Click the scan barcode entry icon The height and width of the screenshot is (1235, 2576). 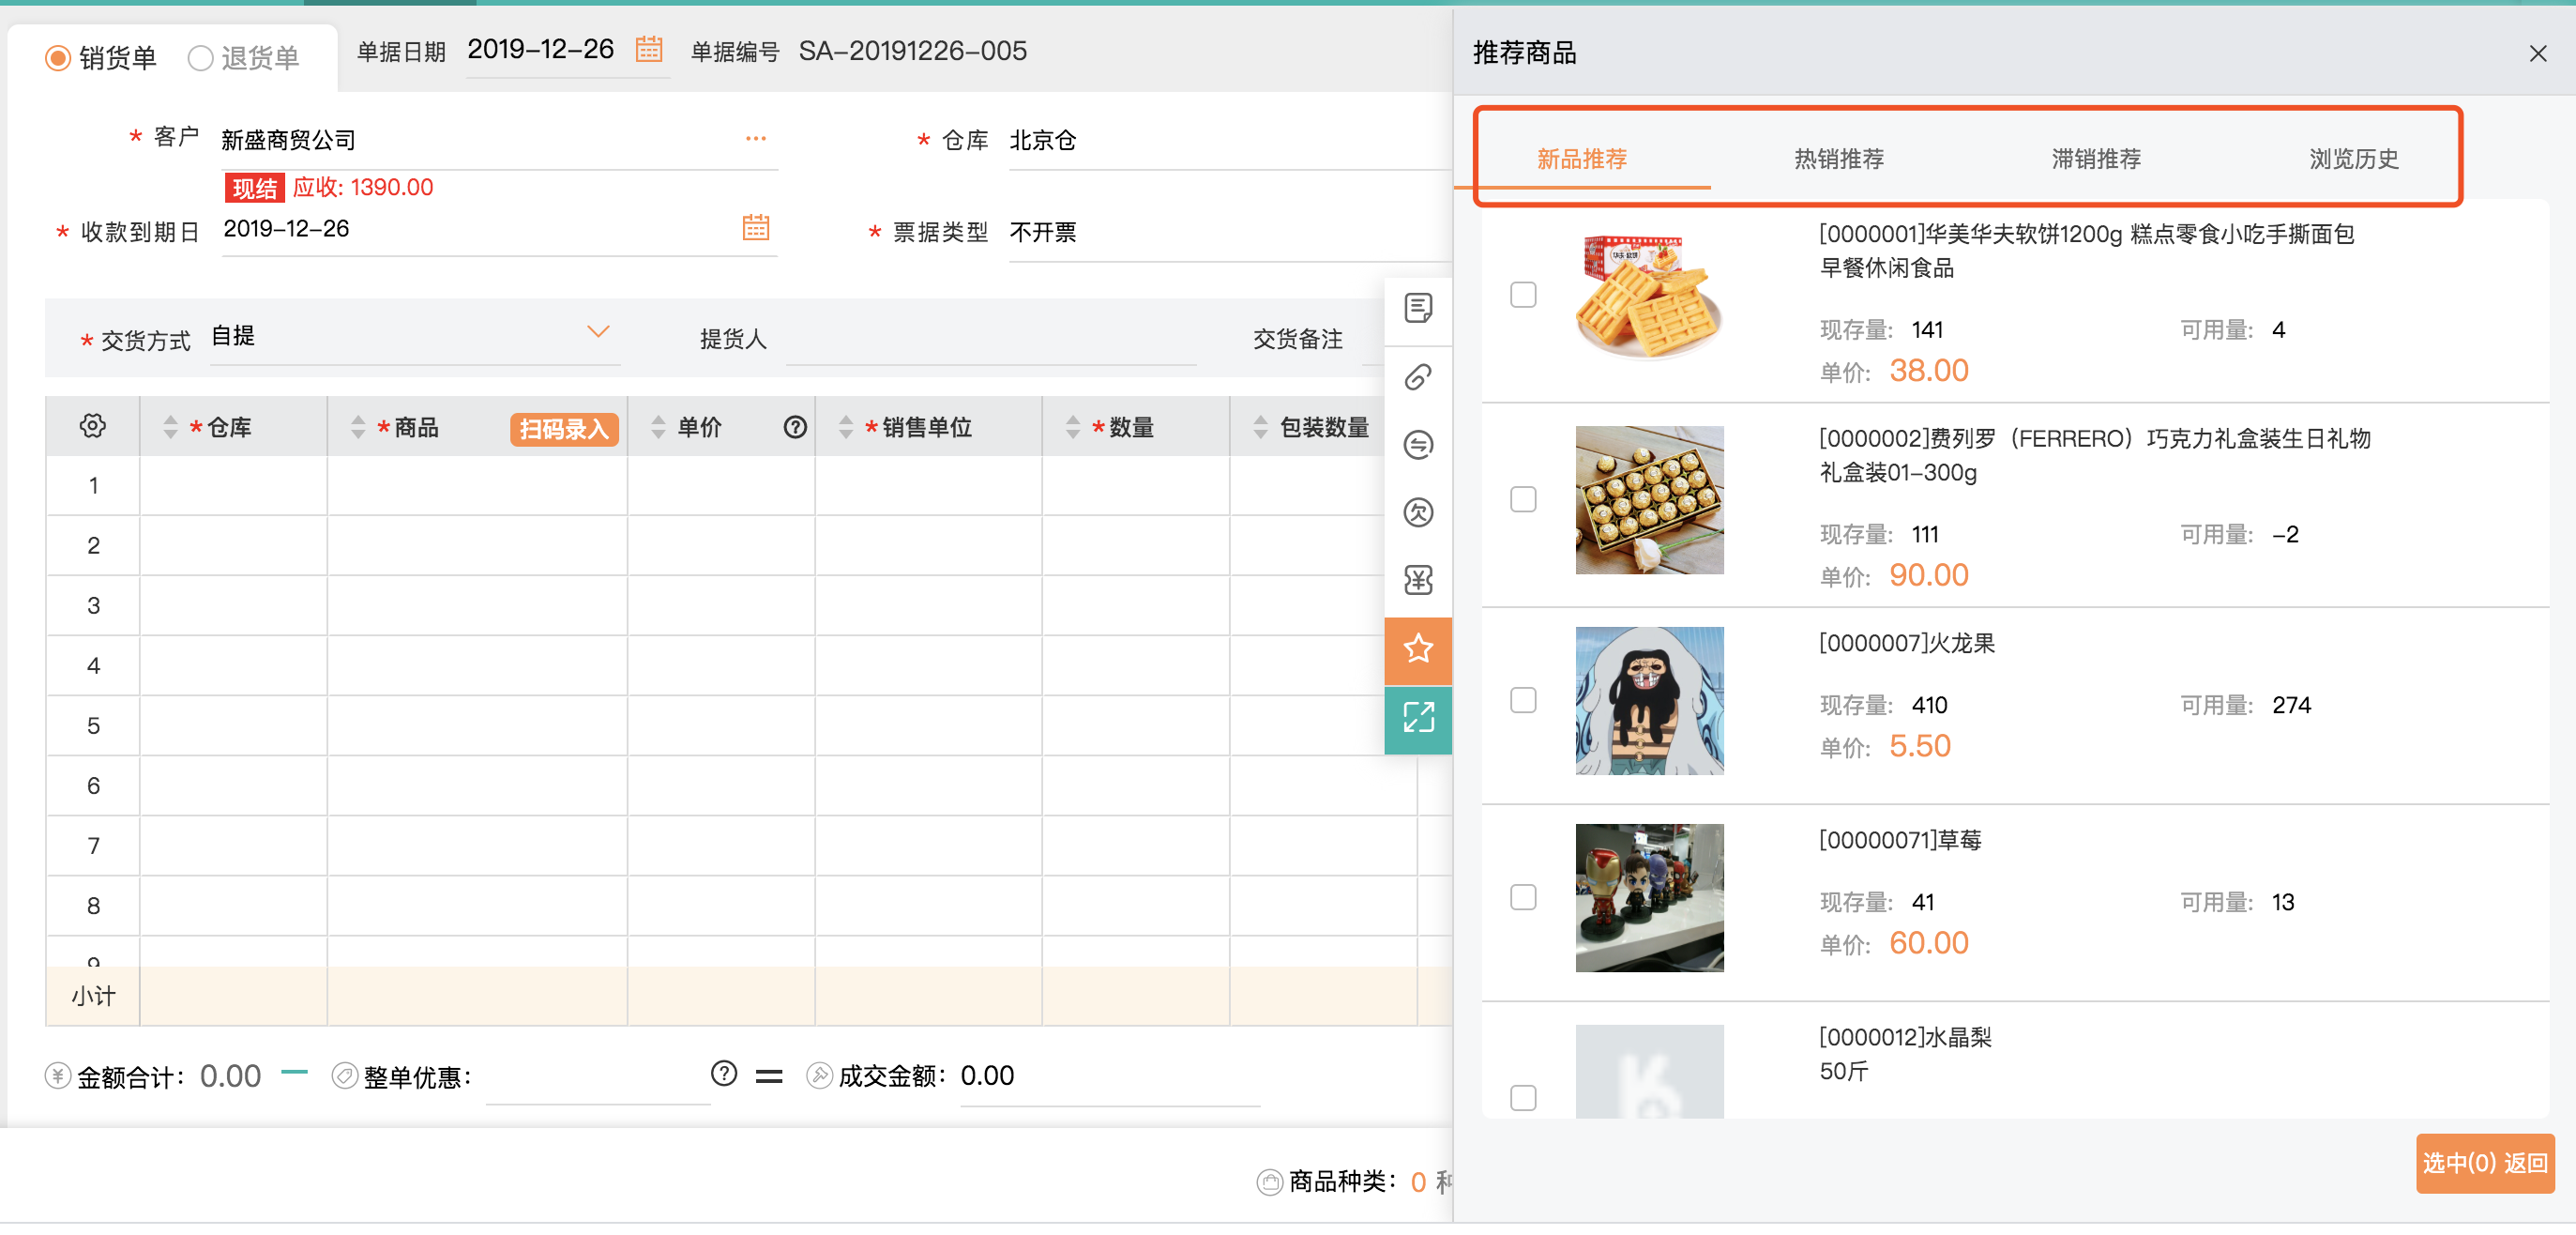[565, 431]
